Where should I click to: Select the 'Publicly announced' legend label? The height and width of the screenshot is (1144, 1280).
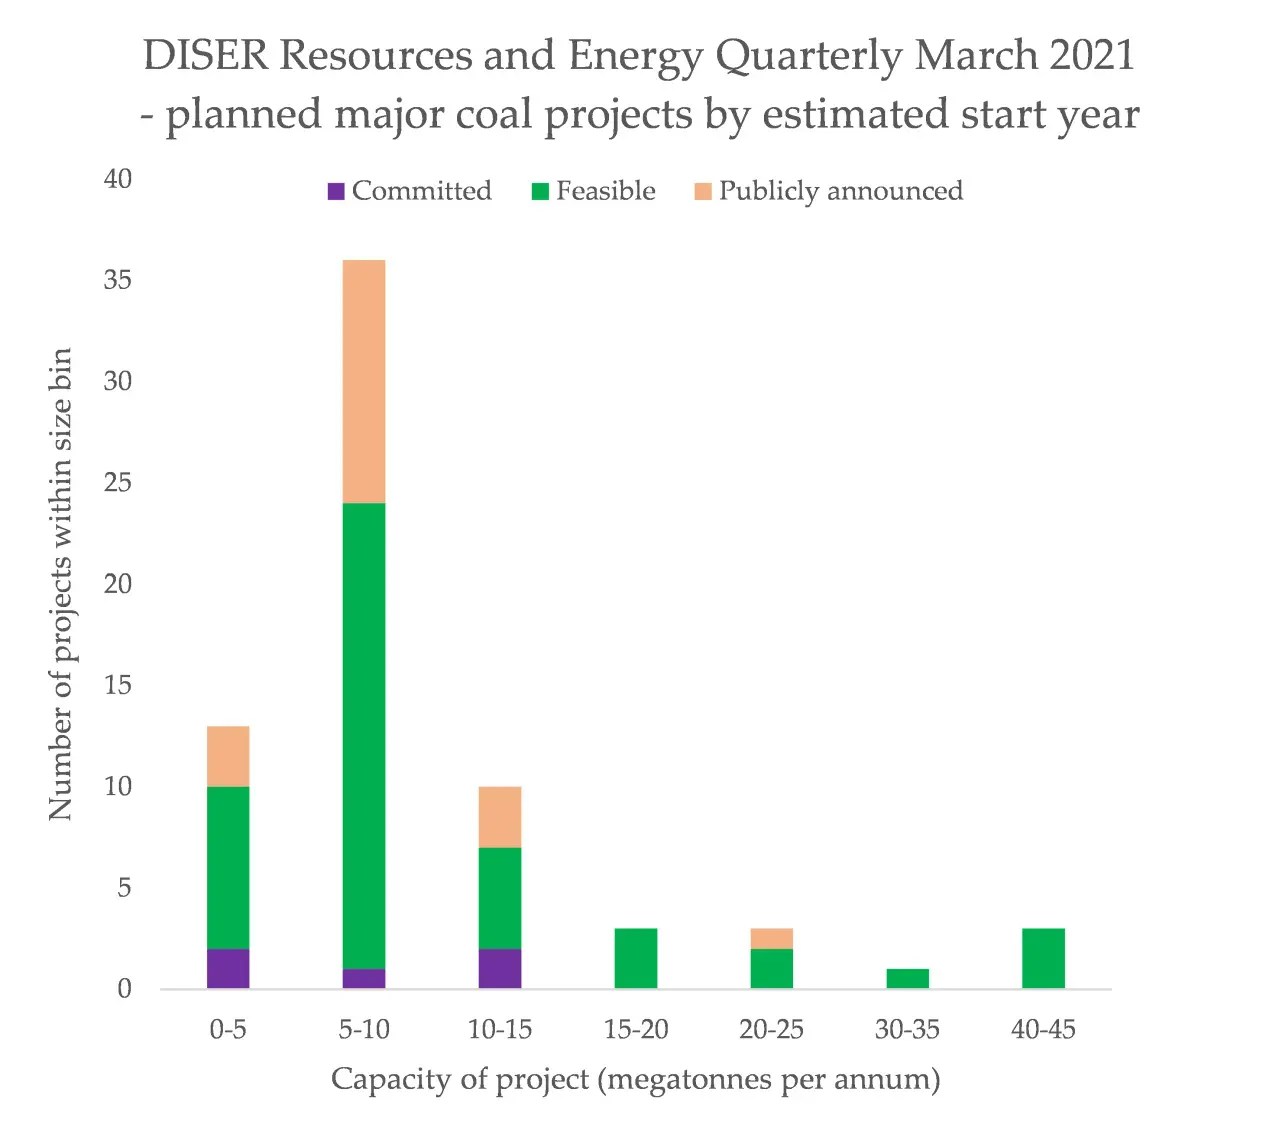pos(841,191)
